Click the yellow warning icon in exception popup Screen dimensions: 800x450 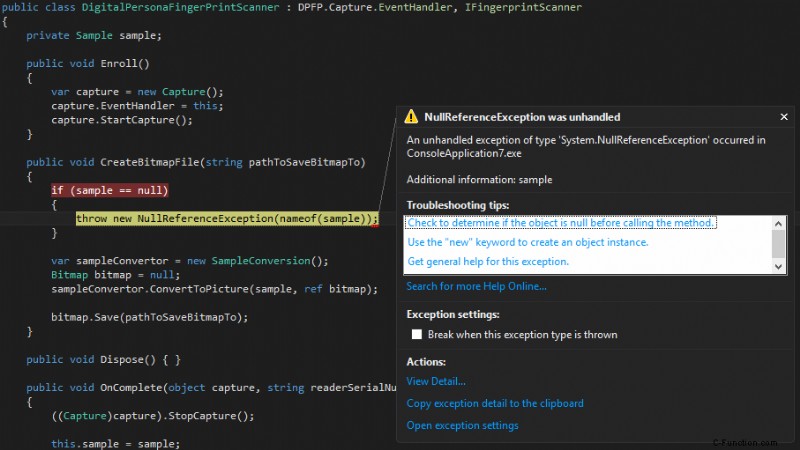point(411,117)
